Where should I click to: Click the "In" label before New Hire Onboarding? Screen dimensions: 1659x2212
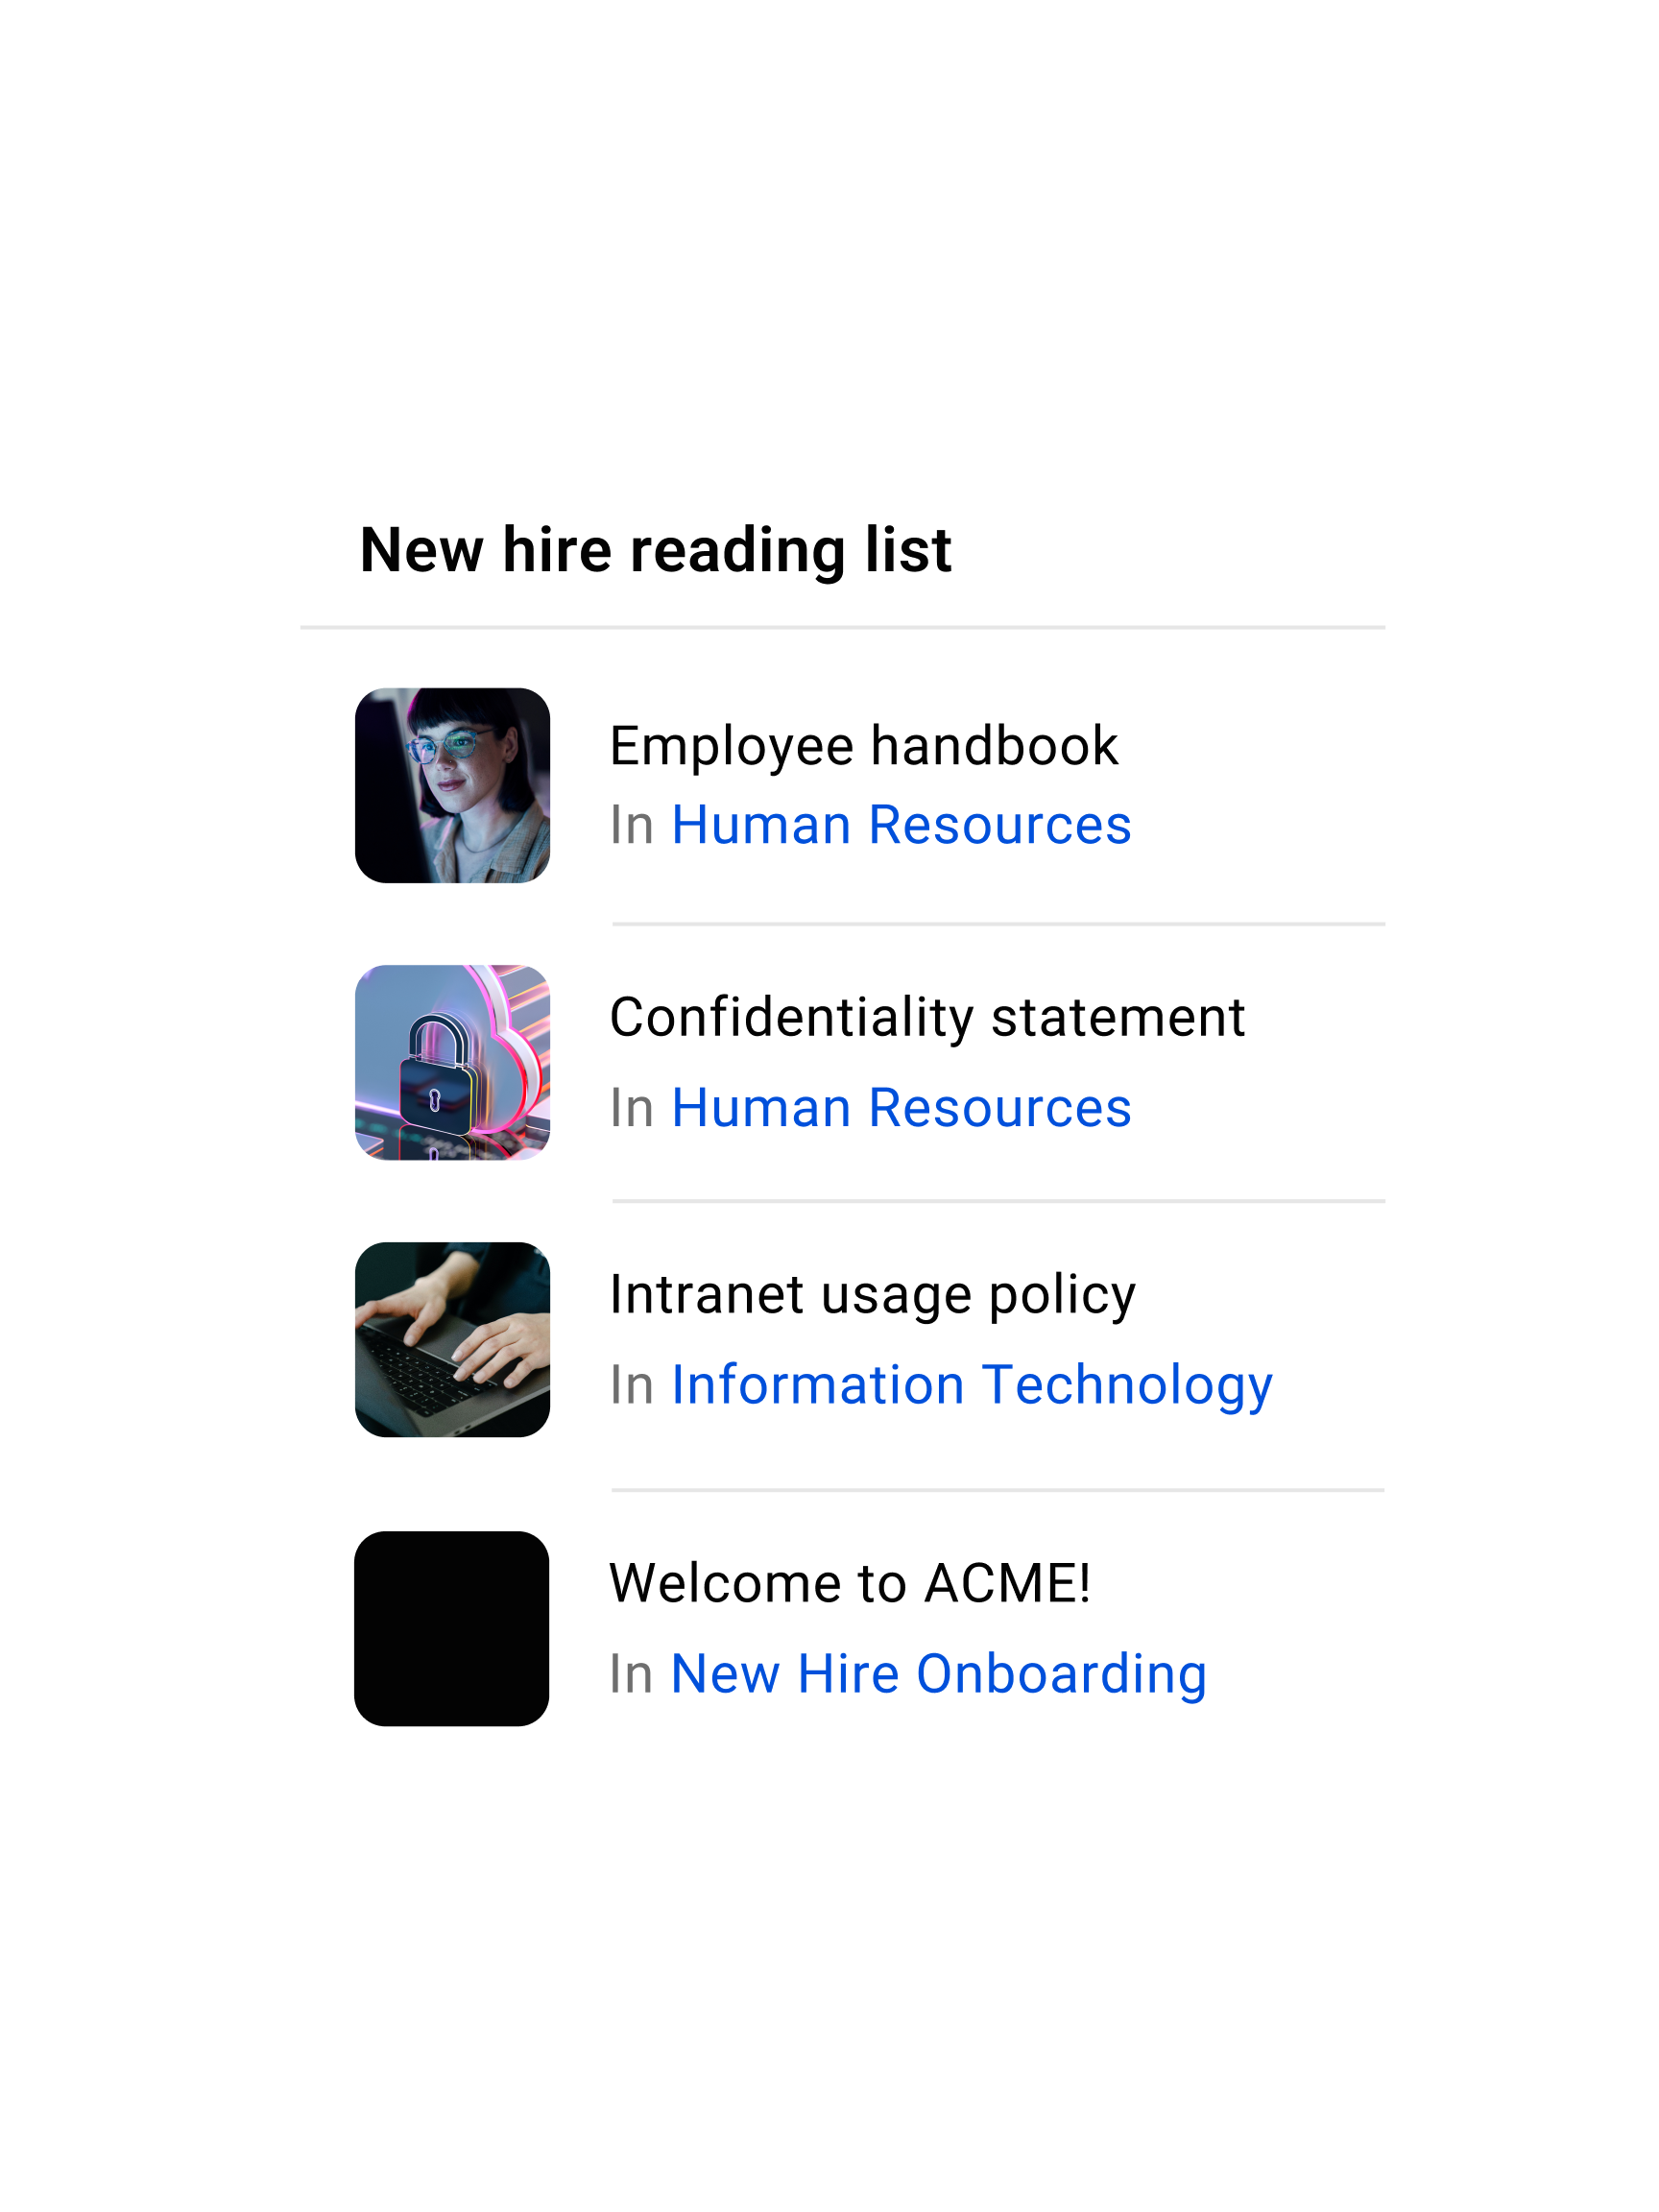click(632, 1675)
